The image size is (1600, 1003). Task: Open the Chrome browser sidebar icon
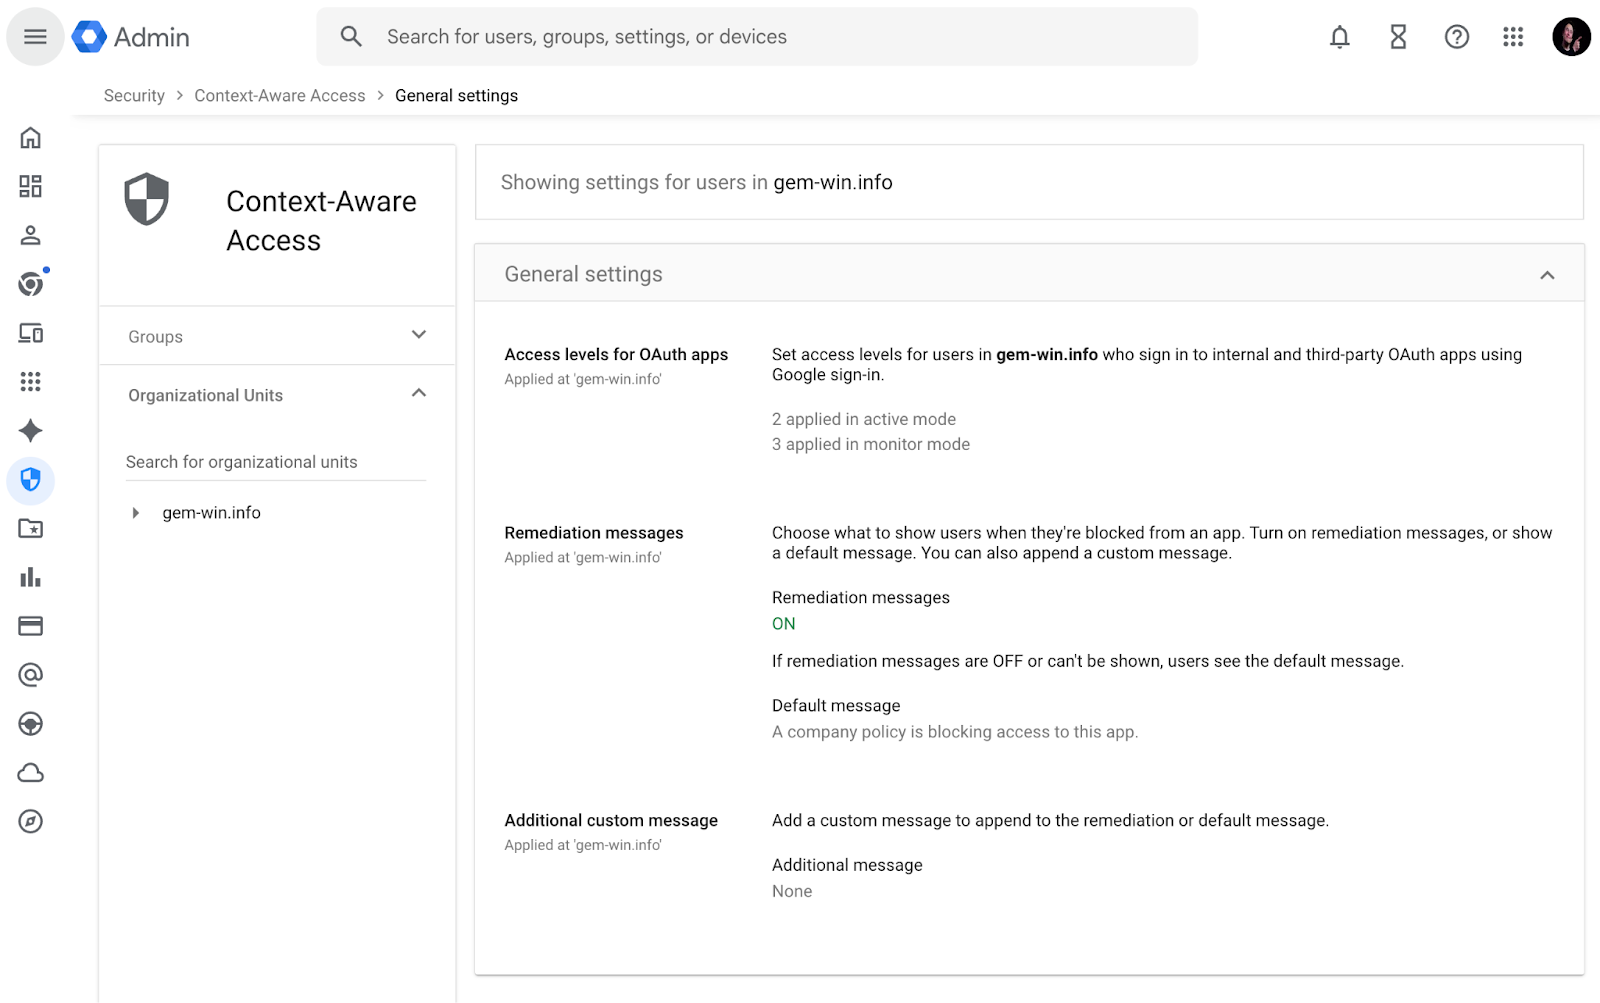pyautogui.click(x=31, y=285)
